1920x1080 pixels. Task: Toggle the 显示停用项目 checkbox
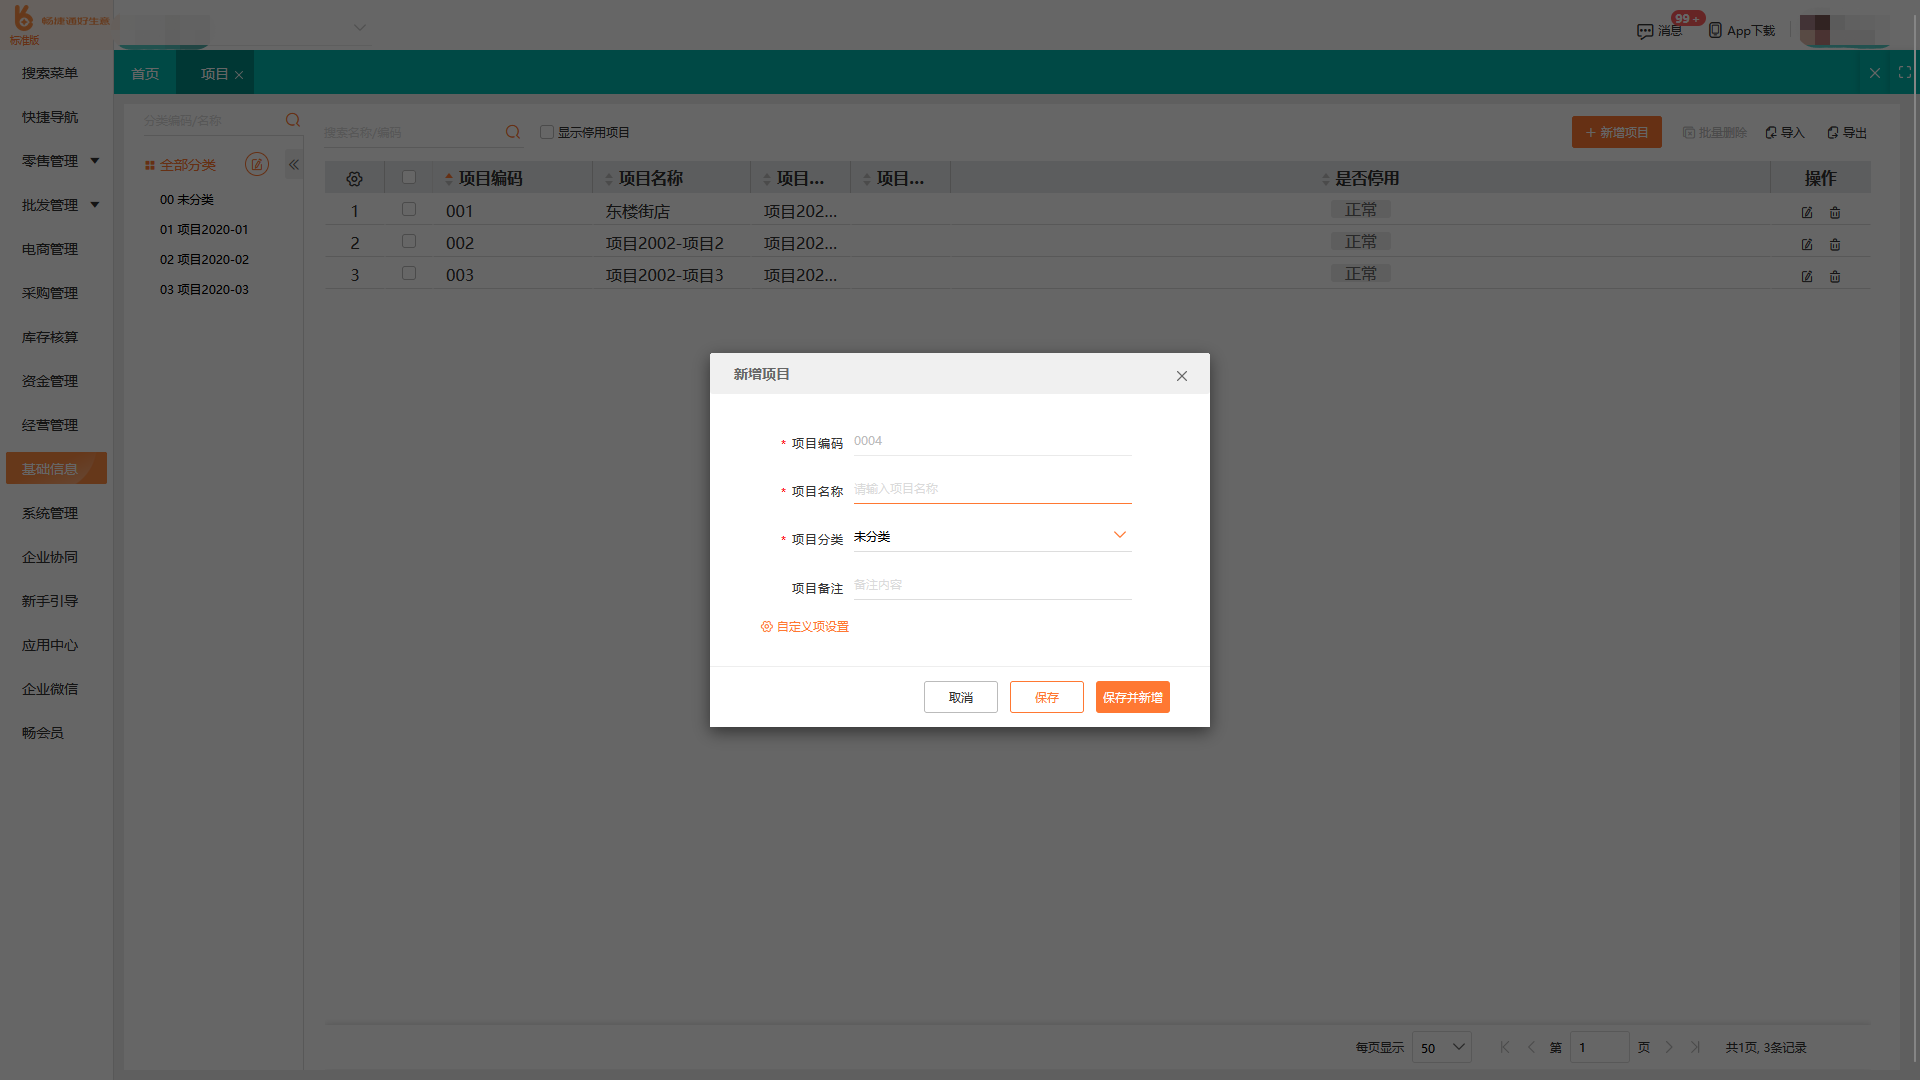coord(547,132)
